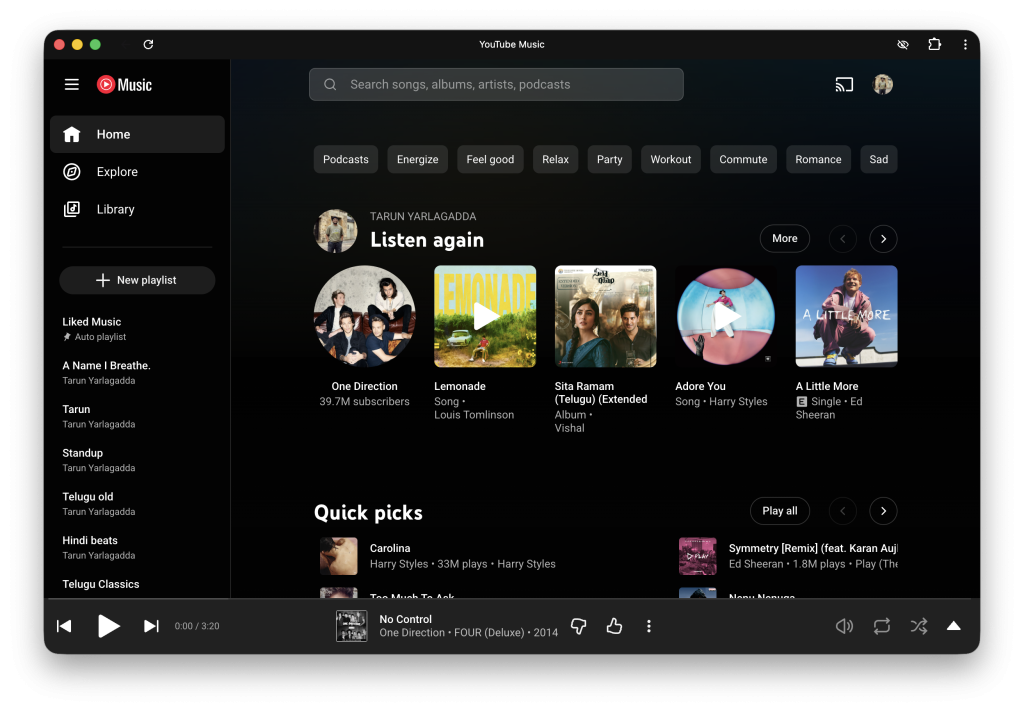Open the Explore section in sidebar
The width and height of the screenshot is (1024, 712).
pos(117,172)
